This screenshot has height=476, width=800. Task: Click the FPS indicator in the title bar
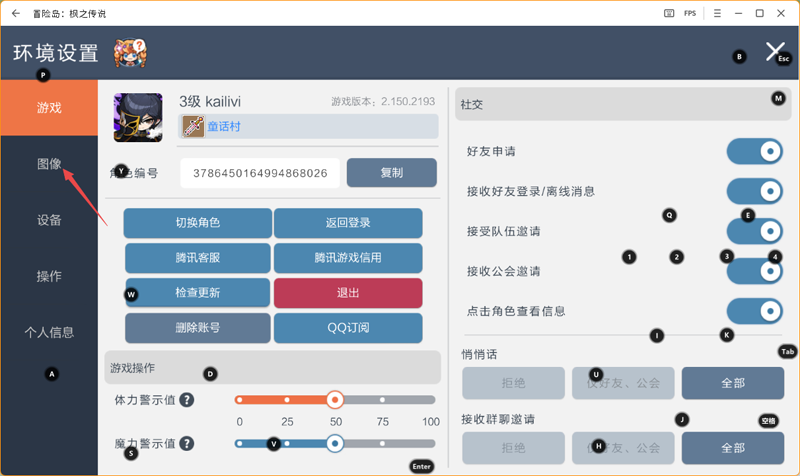[690, 13]
